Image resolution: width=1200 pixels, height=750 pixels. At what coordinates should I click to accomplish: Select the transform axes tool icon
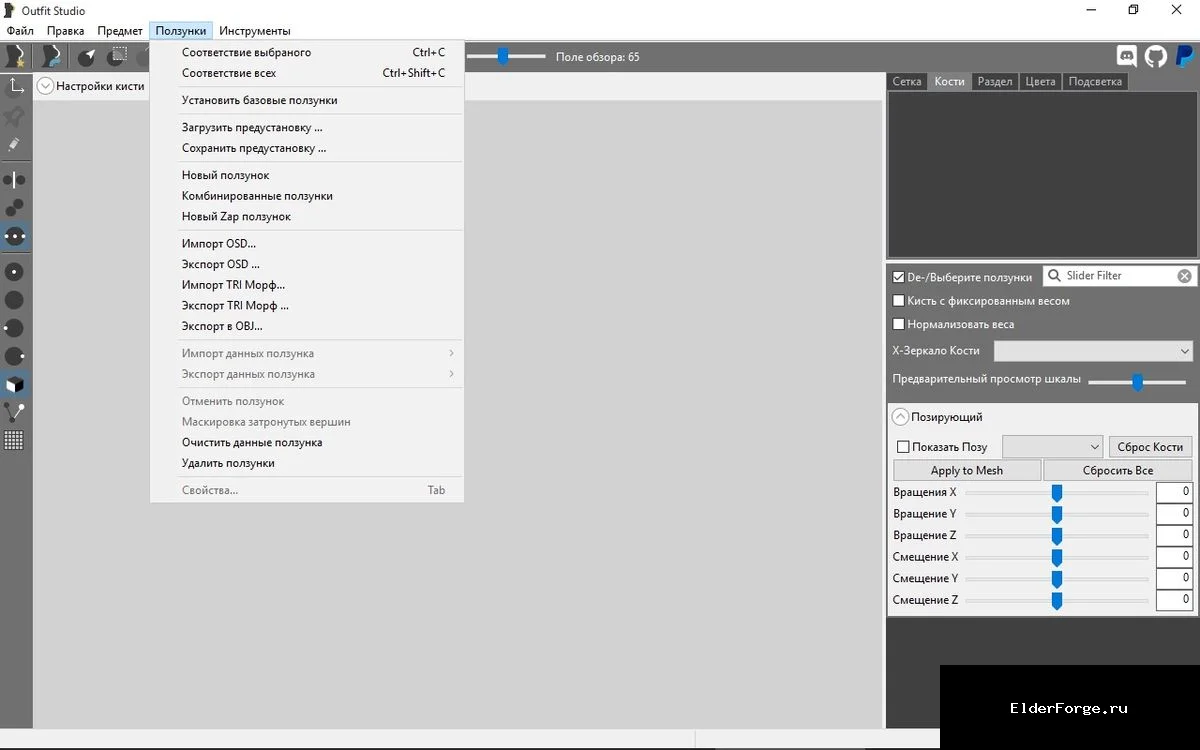pyautogui.click(x=16, y=87)
